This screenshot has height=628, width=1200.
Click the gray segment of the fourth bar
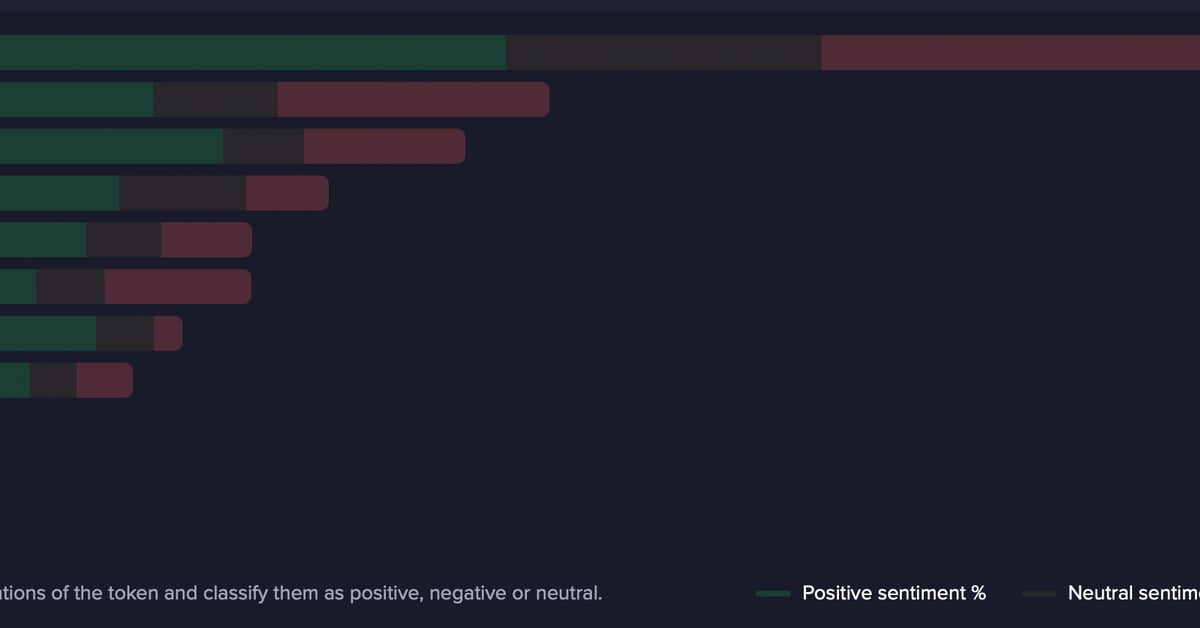[182, 193]
